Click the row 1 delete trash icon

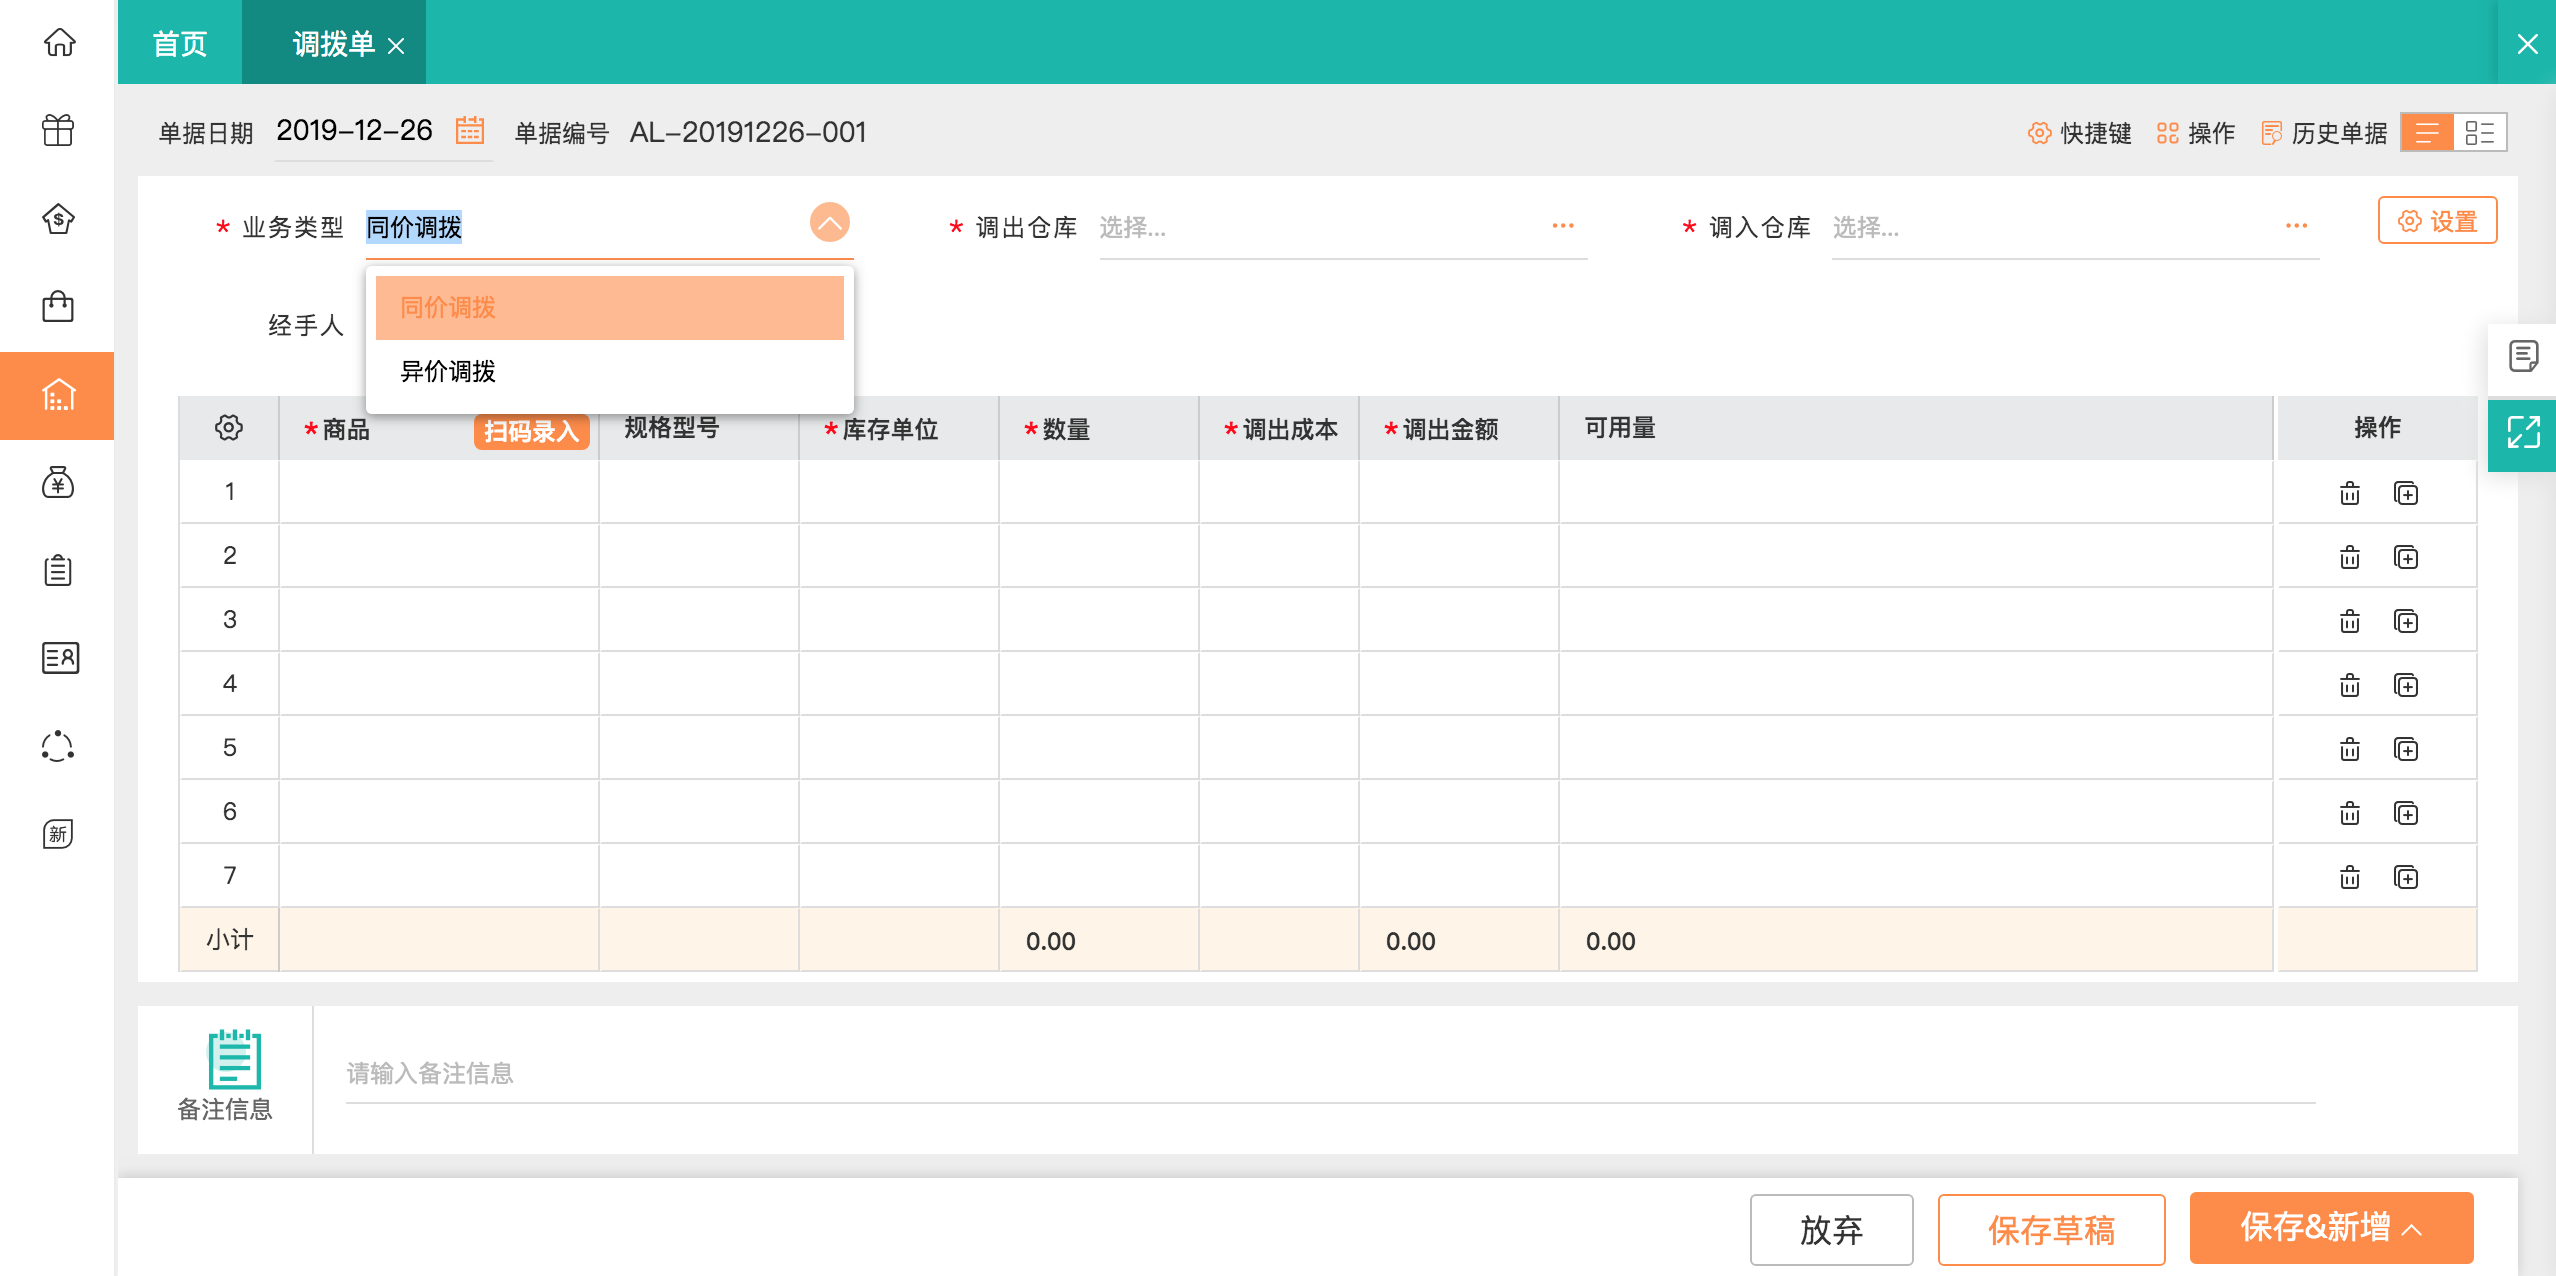coord(2349,492)
